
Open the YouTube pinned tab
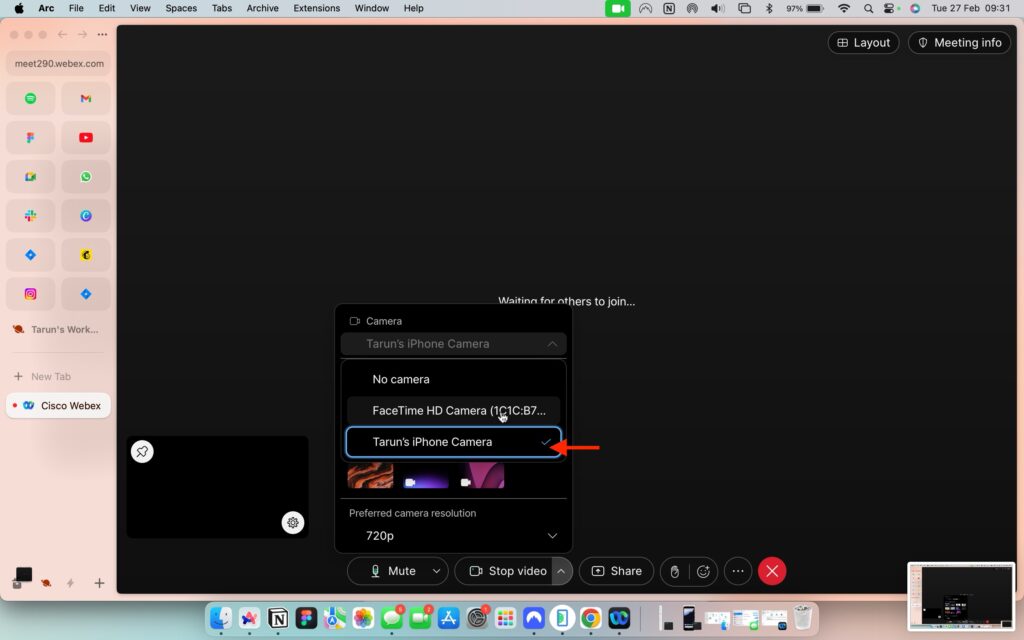pos(86,138)
